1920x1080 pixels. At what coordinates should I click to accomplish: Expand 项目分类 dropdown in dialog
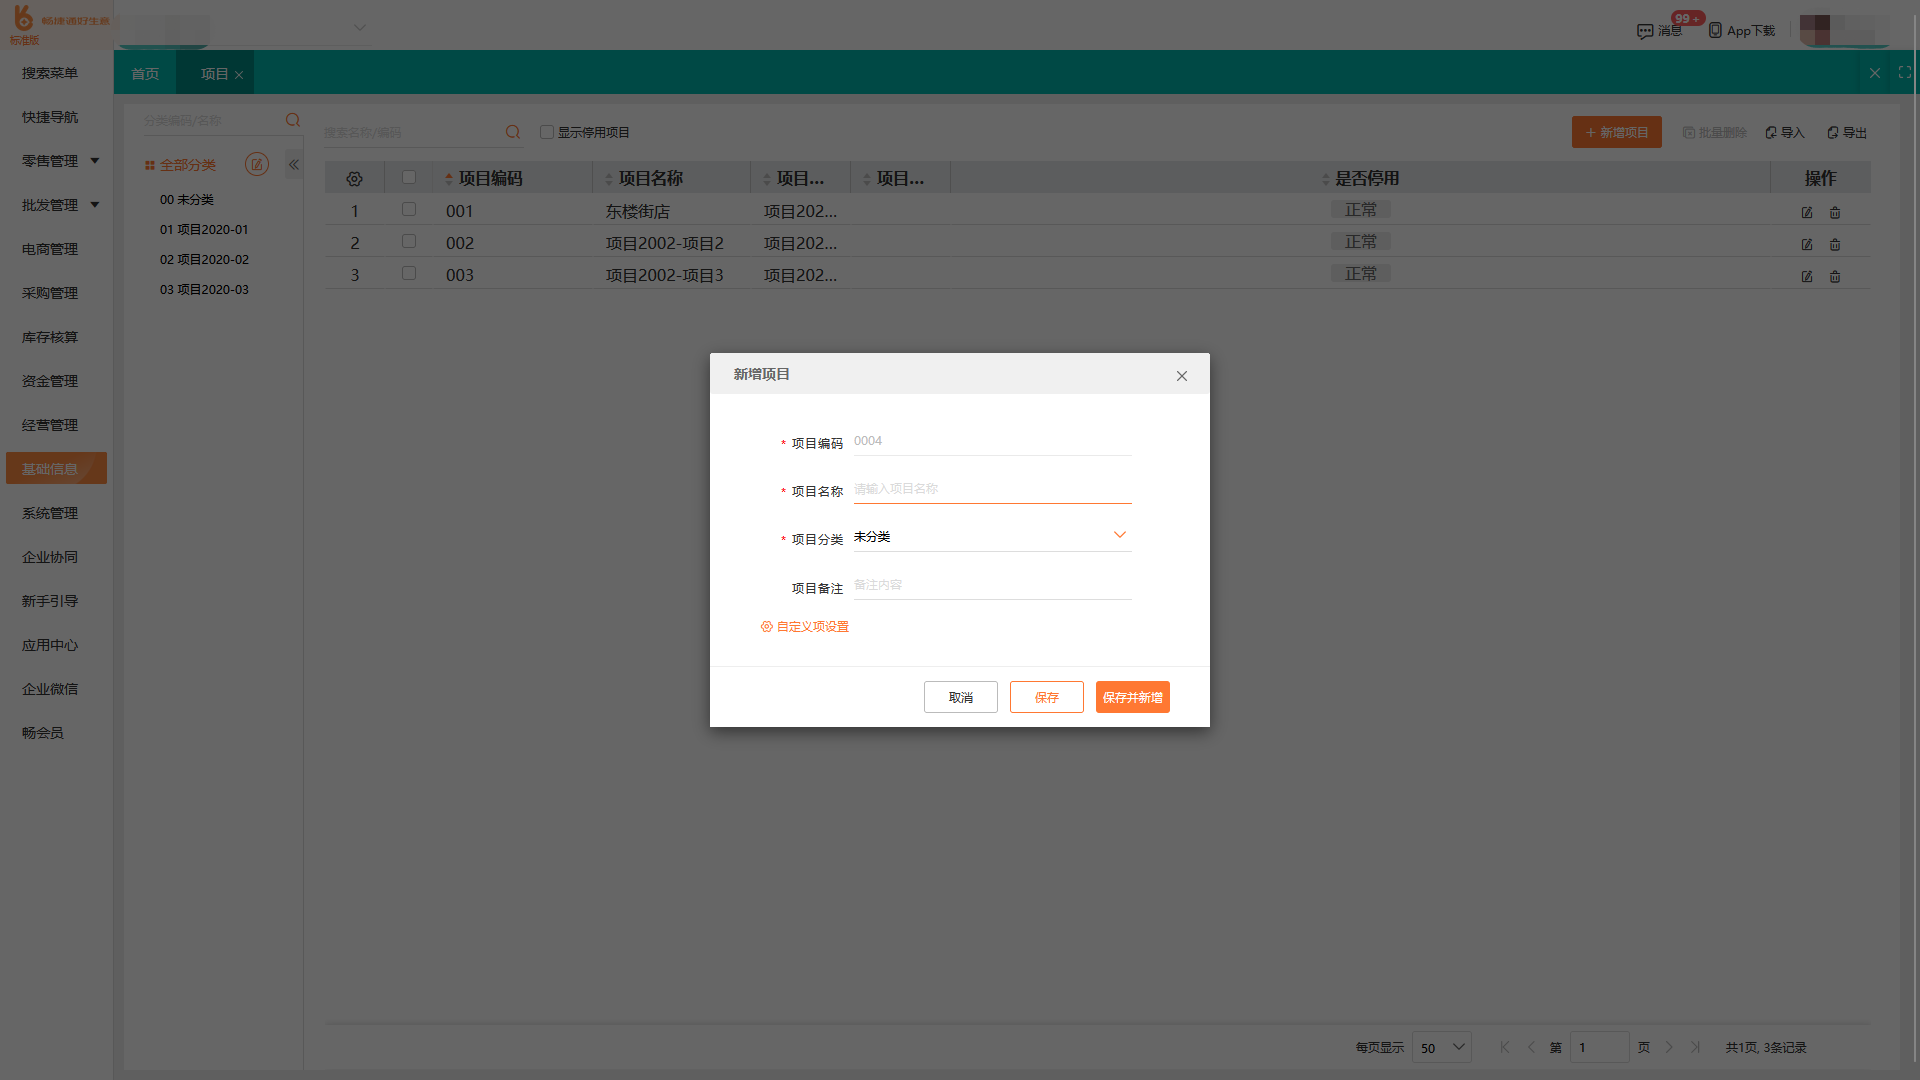click(x=1120, y=535)
